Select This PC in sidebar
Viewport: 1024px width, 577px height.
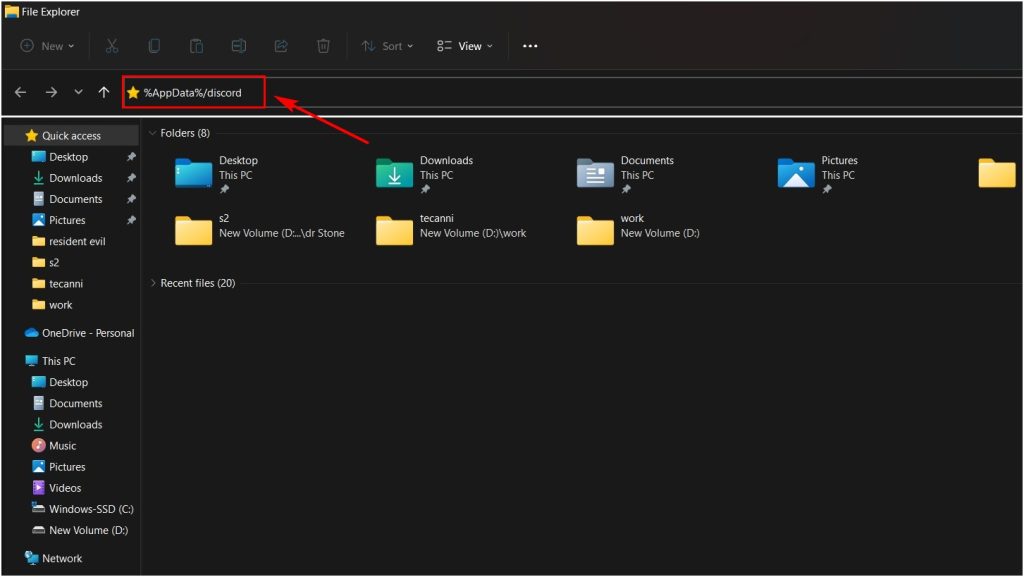59,361
